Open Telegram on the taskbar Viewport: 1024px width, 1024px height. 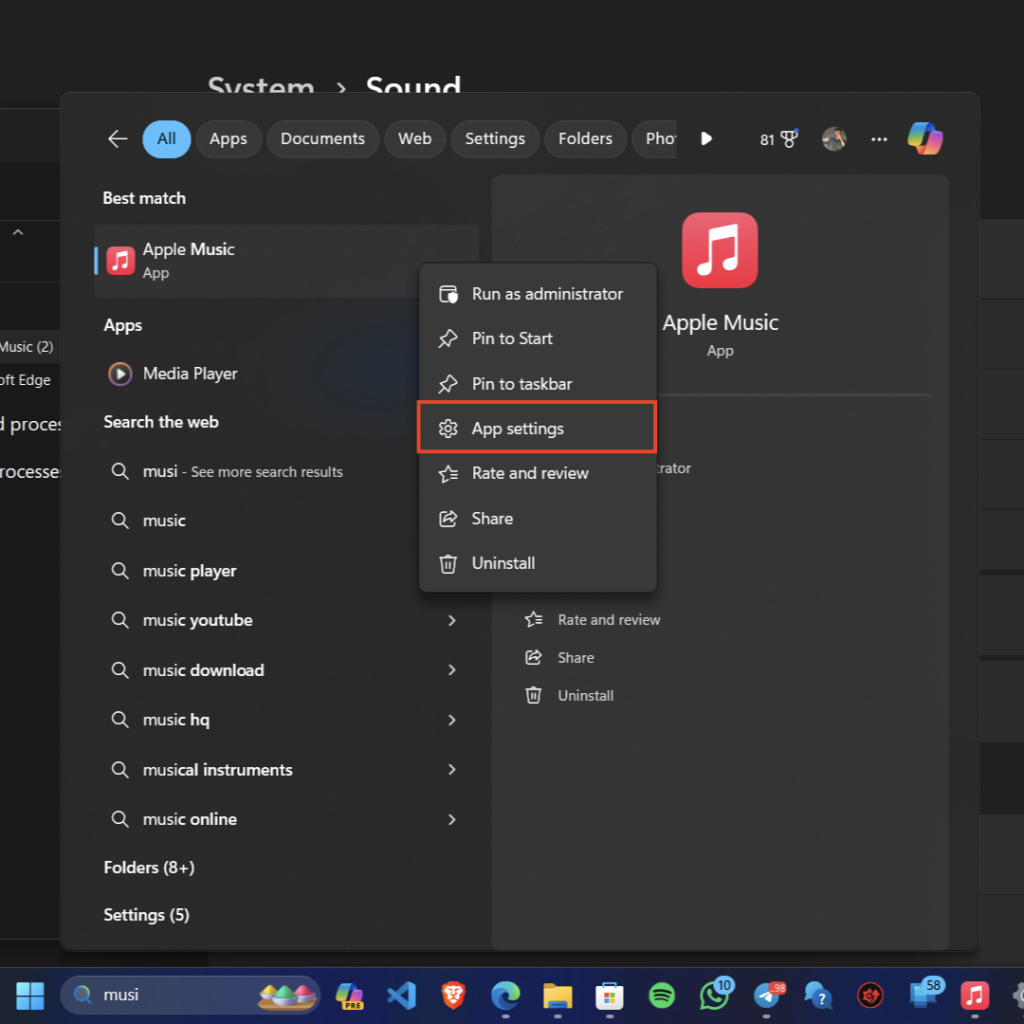[x=767, y=995]
